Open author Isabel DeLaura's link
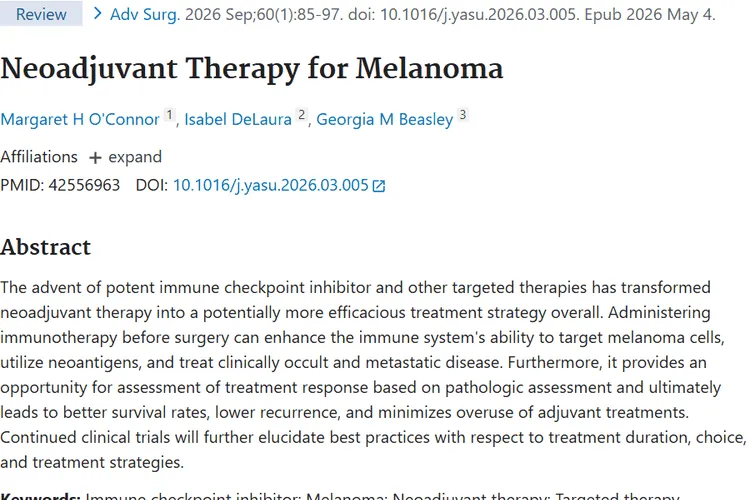 point(238,119)
